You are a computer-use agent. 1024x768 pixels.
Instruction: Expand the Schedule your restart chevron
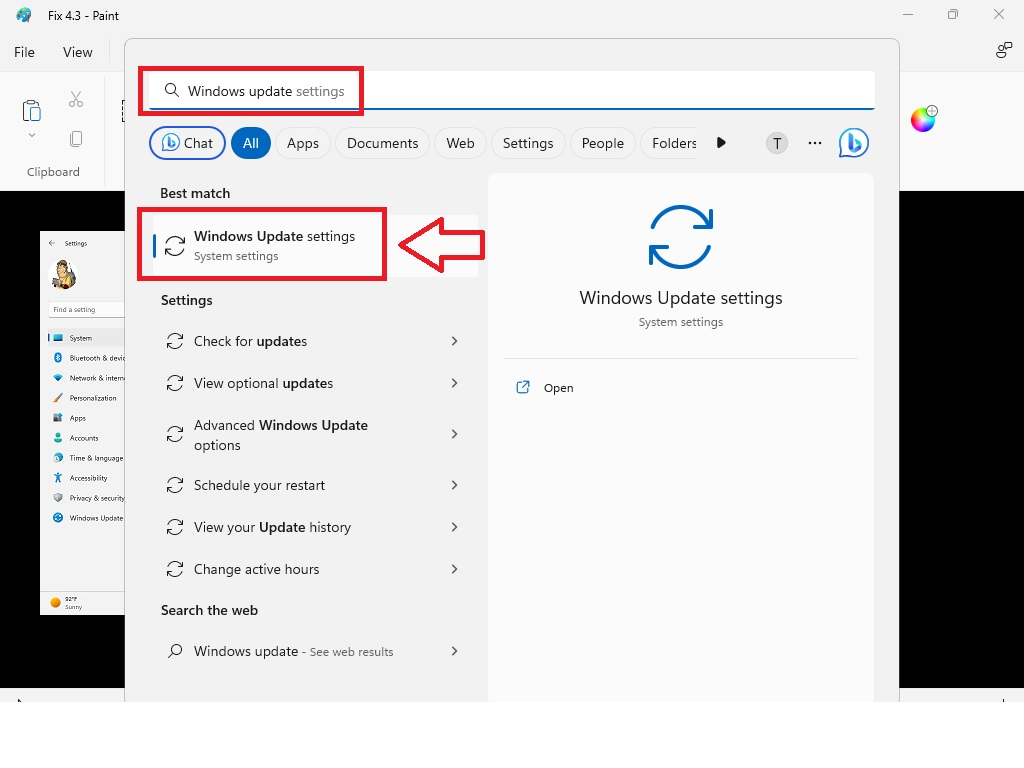pos(455,485)
